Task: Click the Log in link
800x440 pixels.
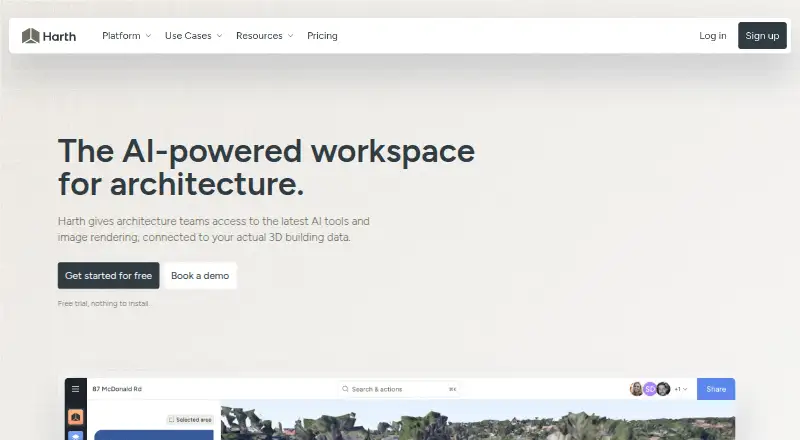Action: point(712,36)
